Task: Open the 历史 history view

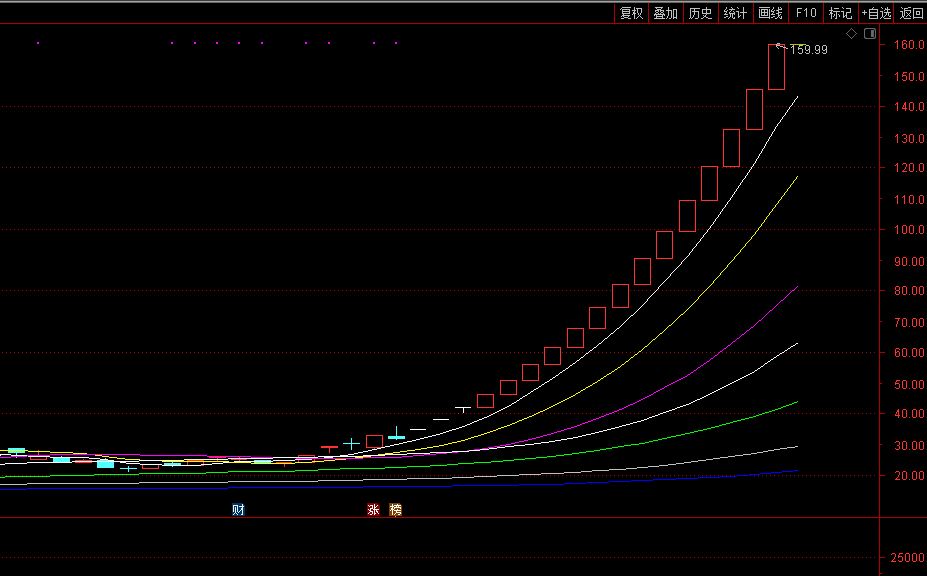Action: [x=700, y=13]
